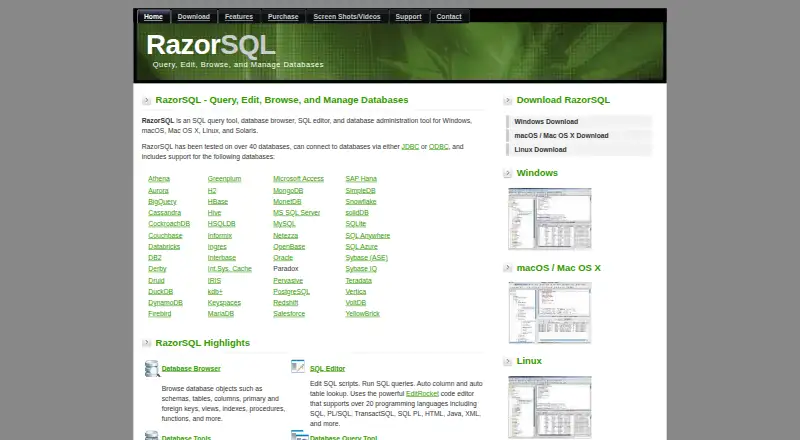Screen dimensions: 800x440
Task: Open the MongoDB link
Action: [x=288, y=190]
